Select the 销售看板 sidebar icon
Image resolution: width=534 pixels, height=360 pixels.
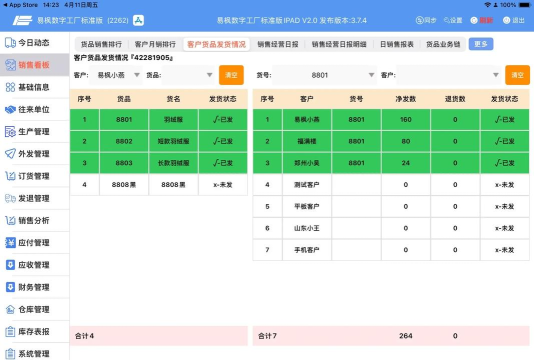(10, 65)
